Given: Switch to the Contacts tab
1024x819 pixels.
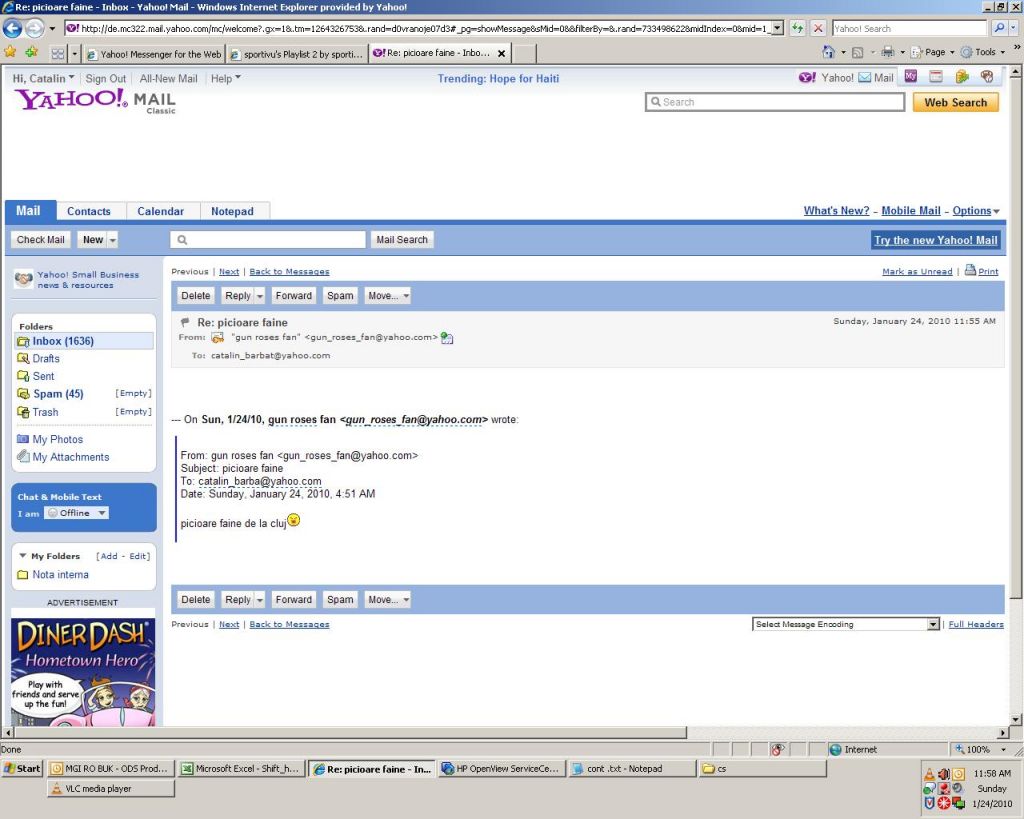Looking at the screenshot, I should click(89, 211).
